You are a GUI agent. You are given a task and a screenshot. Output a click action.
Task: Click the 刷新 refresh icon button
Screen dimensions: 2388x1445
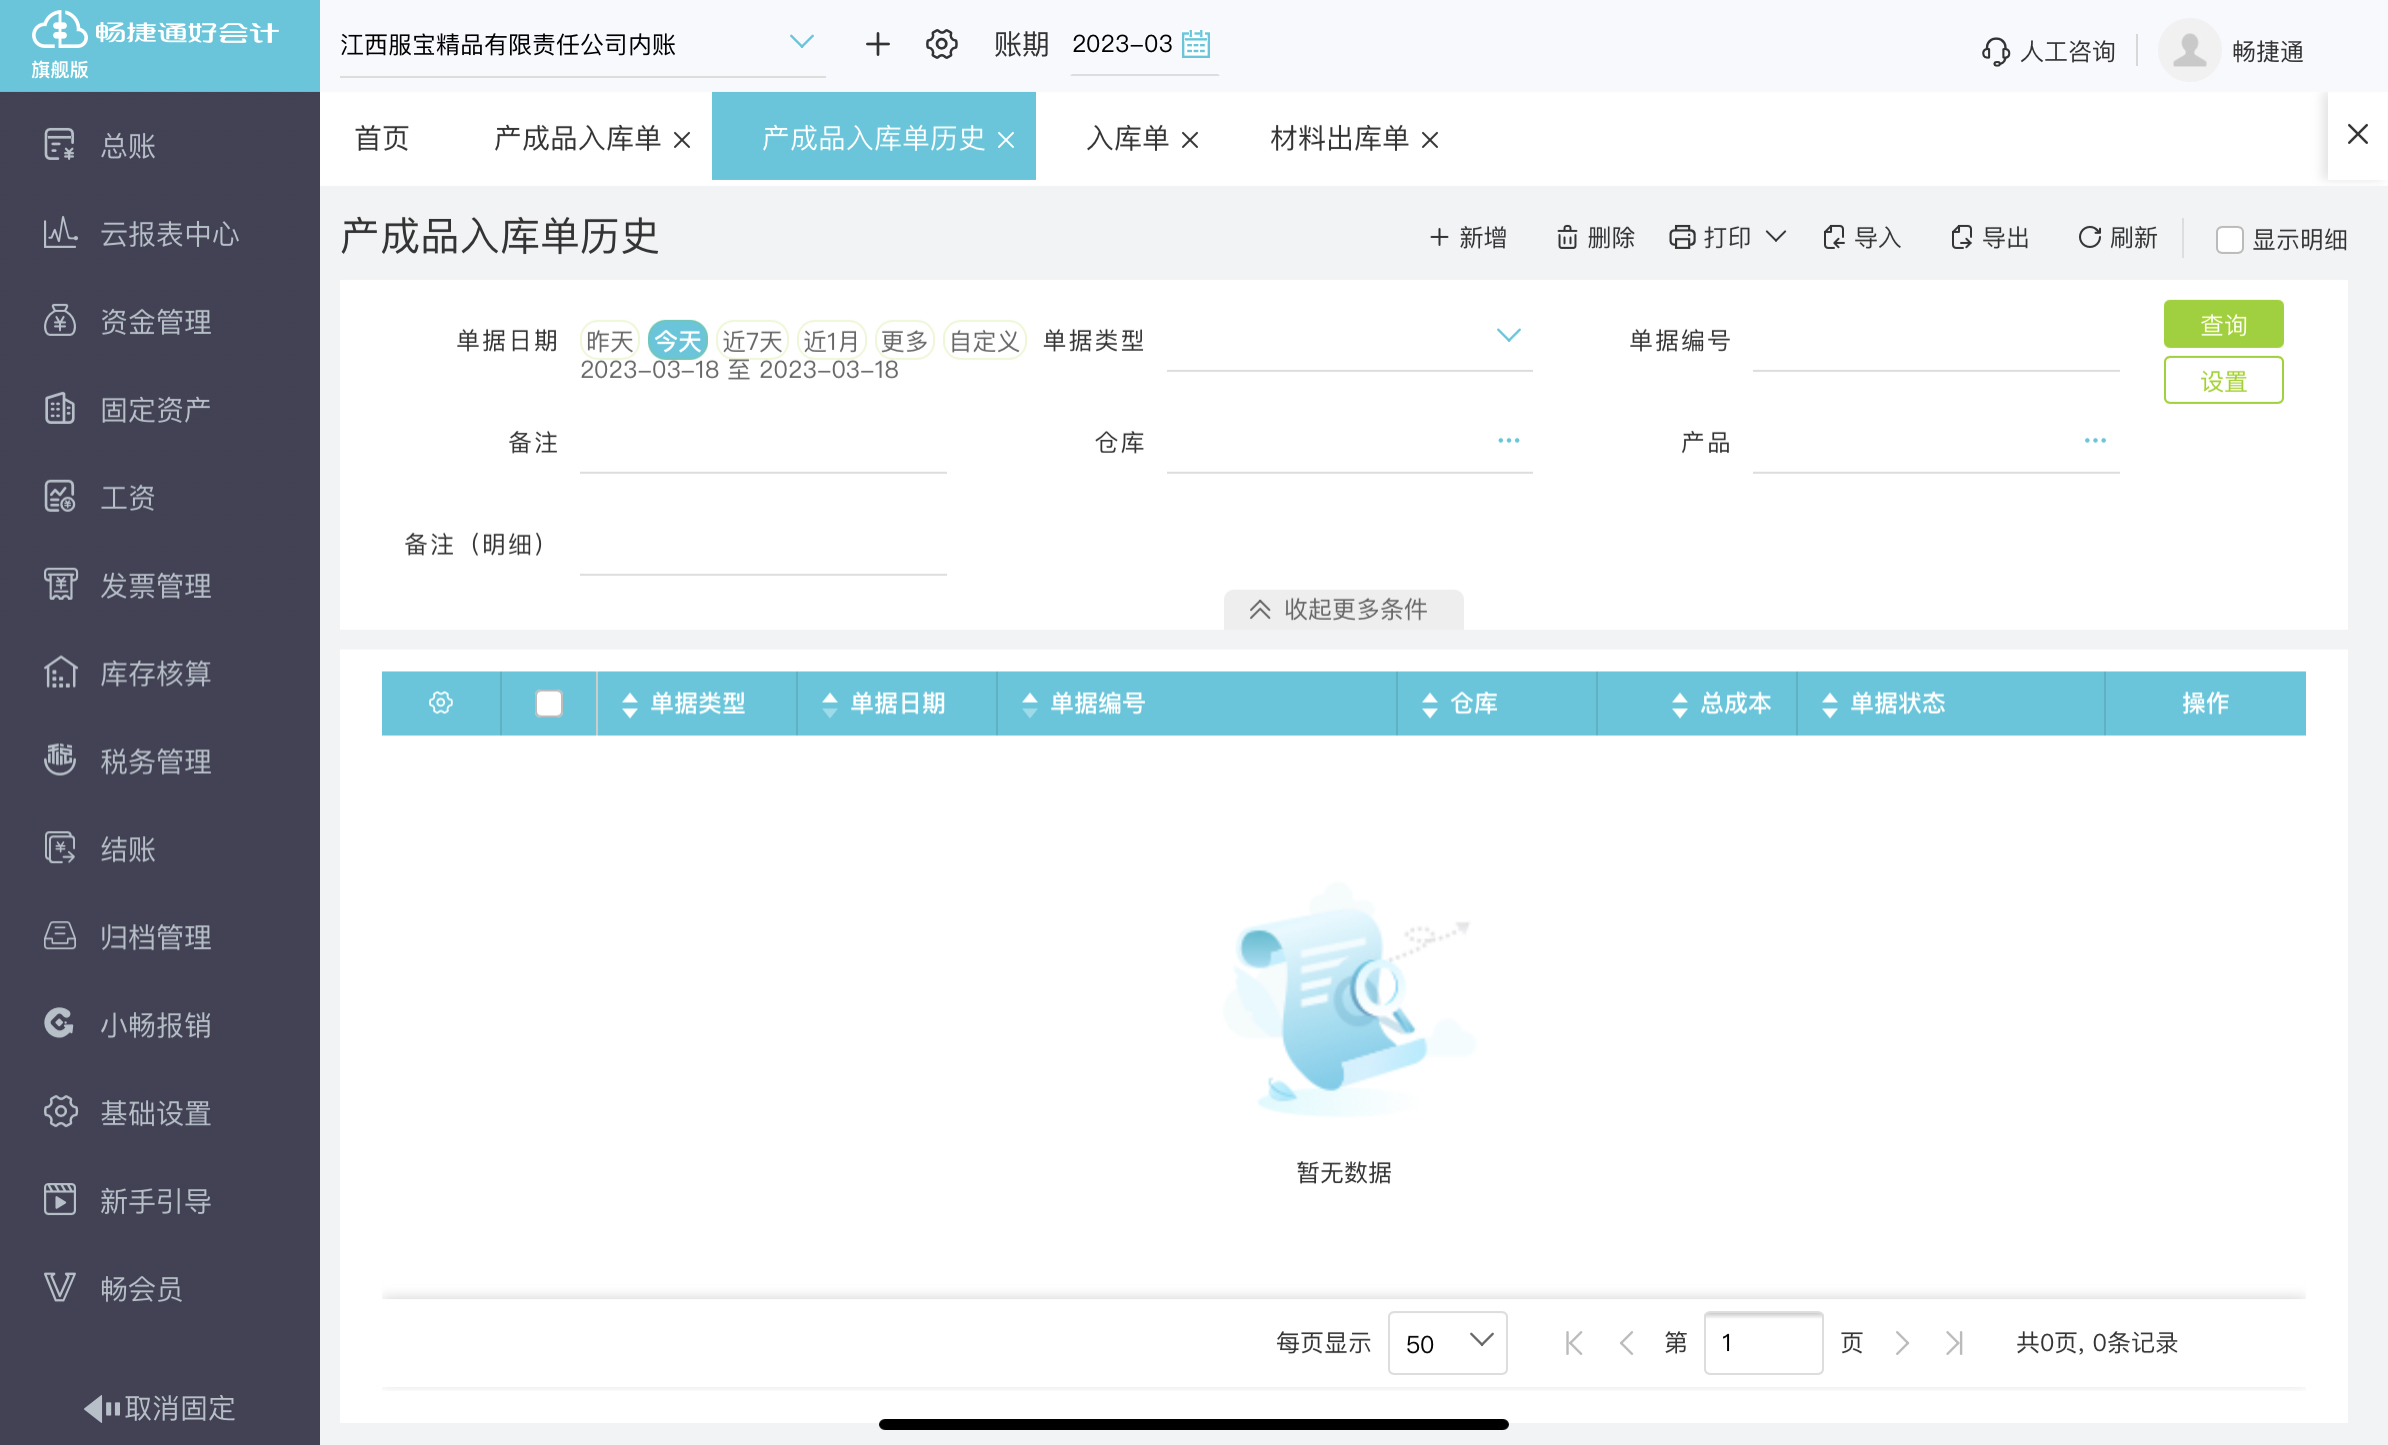point(2086,237)
